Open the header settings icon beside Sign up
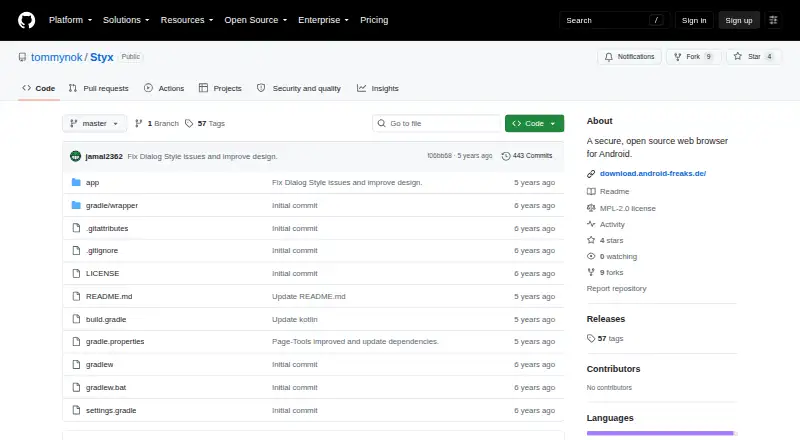Viewport: 800px width, 440px height. 773,20
